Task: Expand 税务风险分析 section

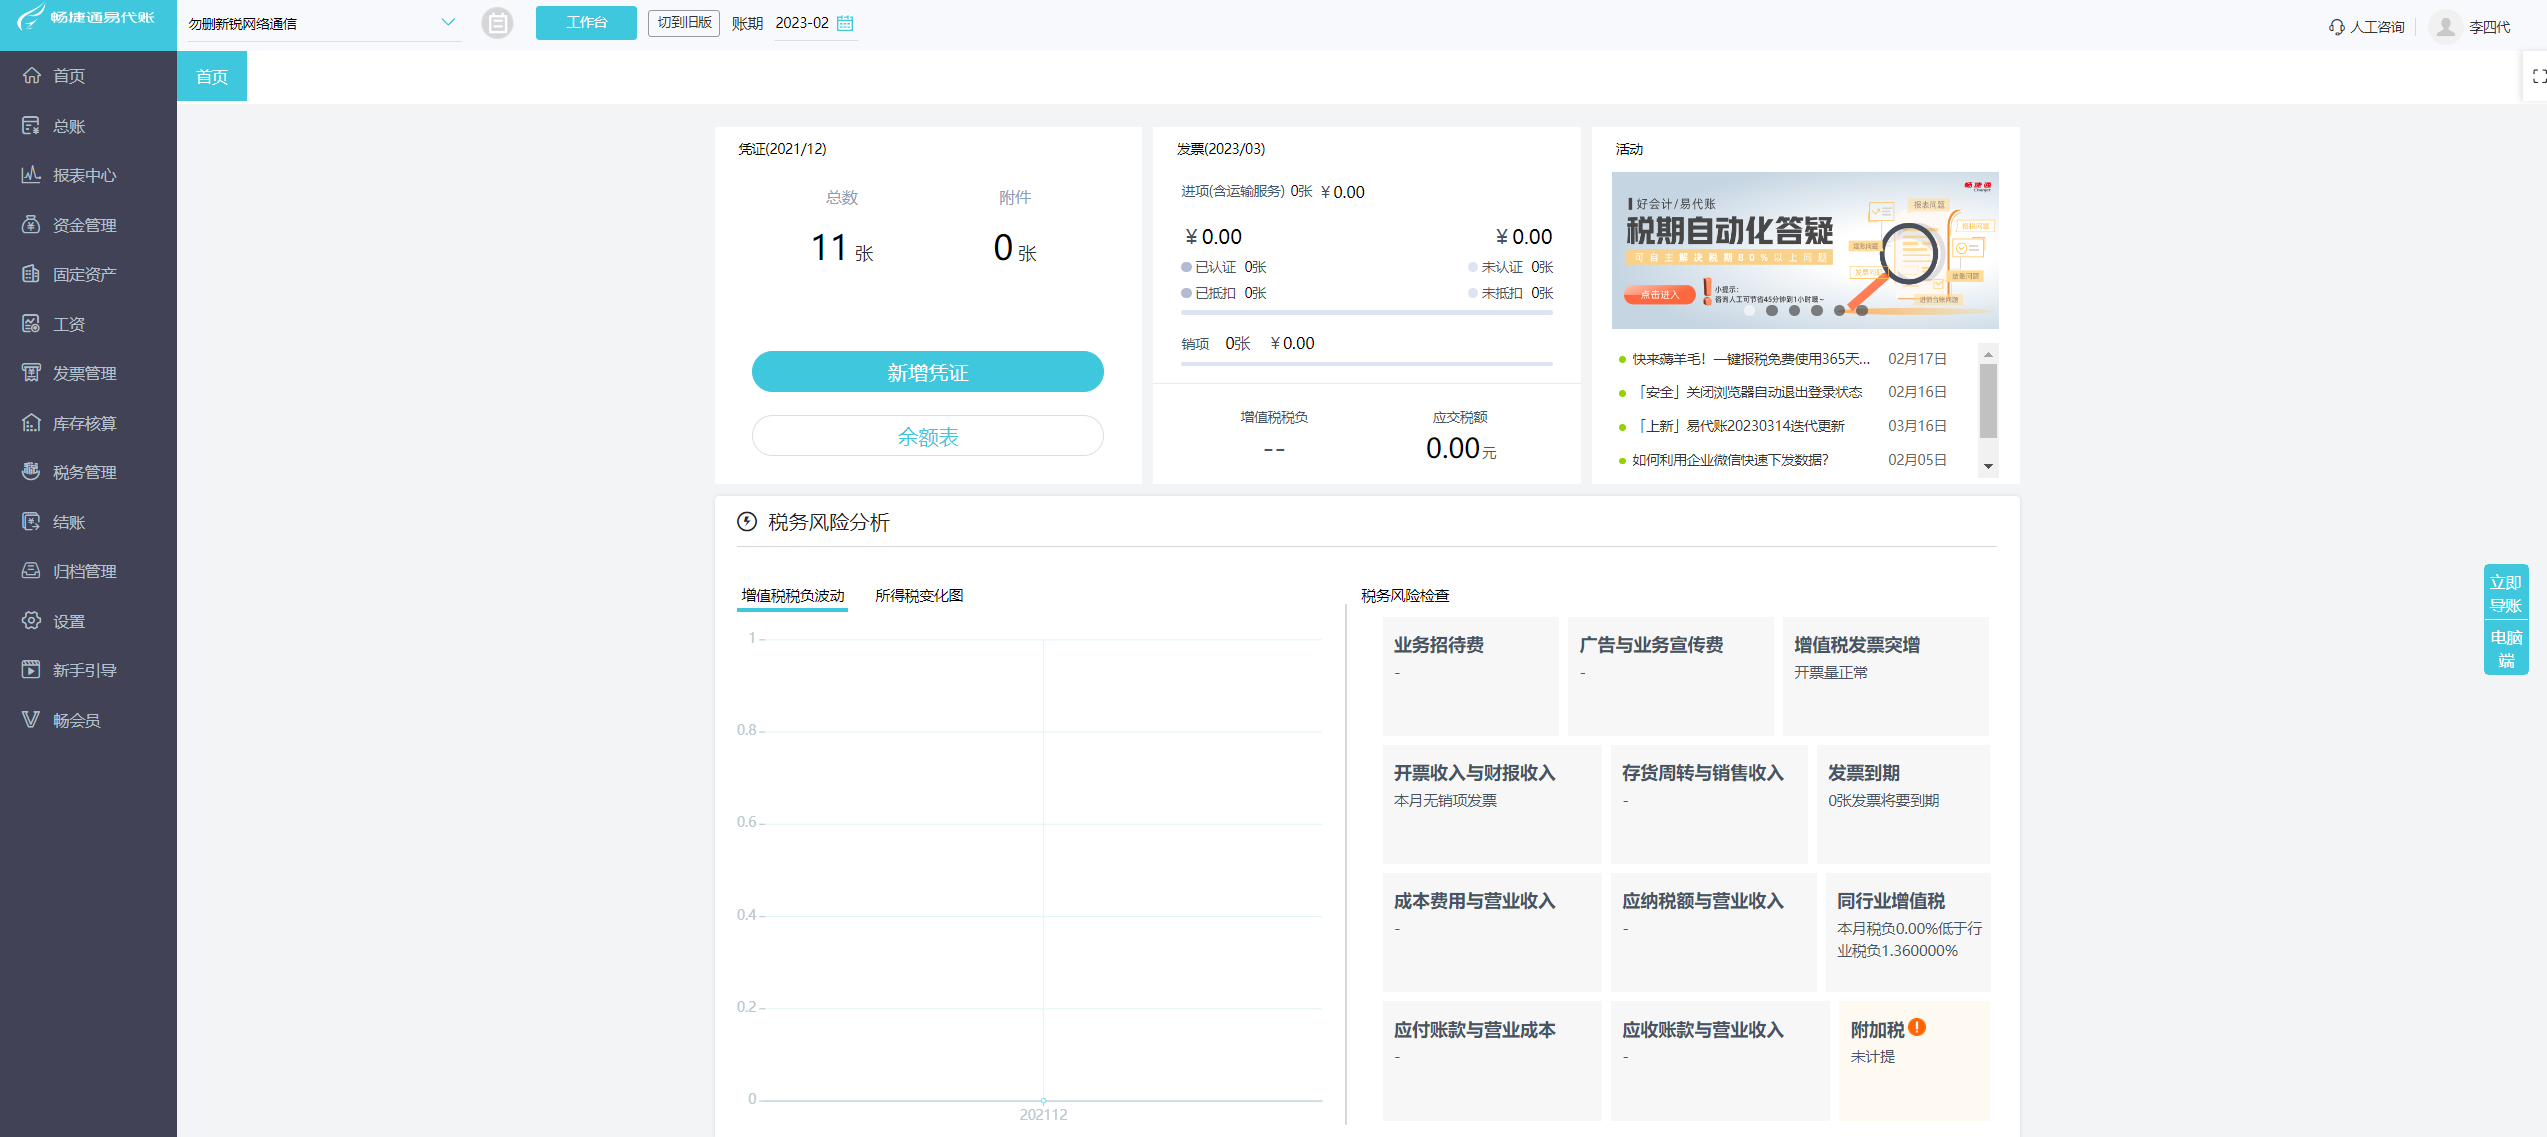Action: click(749, 521)
